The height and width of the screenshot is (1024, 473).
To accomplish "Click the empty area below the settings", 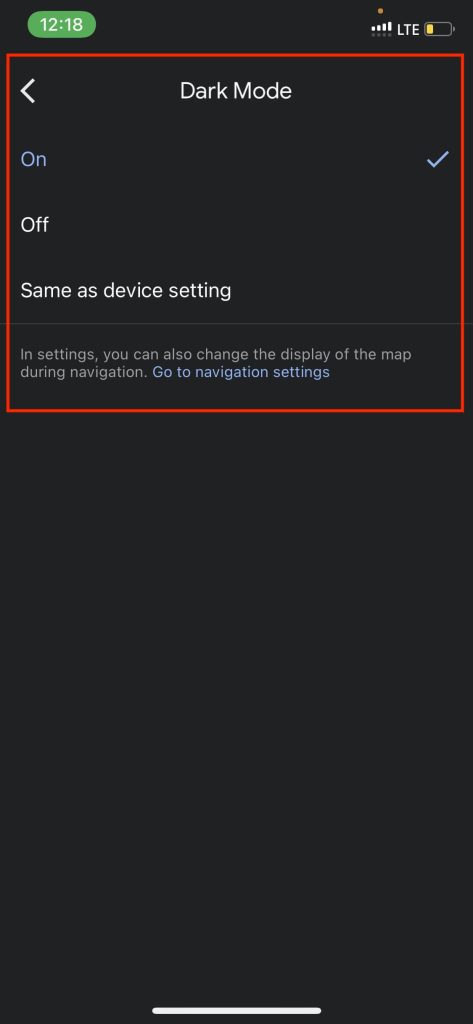I will pos(236,705).
